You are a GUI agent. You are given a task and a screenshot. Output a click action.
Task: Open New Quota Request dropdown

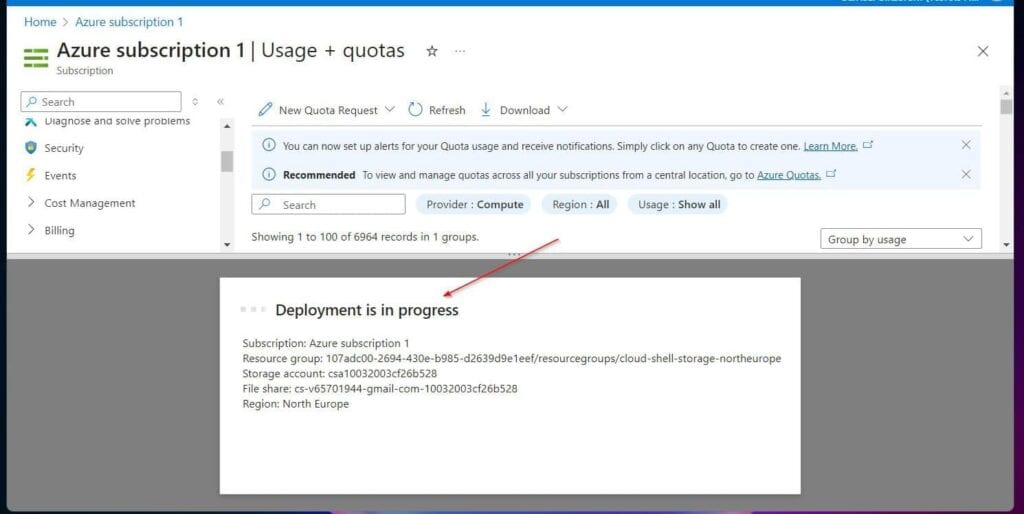coord(327,110)
